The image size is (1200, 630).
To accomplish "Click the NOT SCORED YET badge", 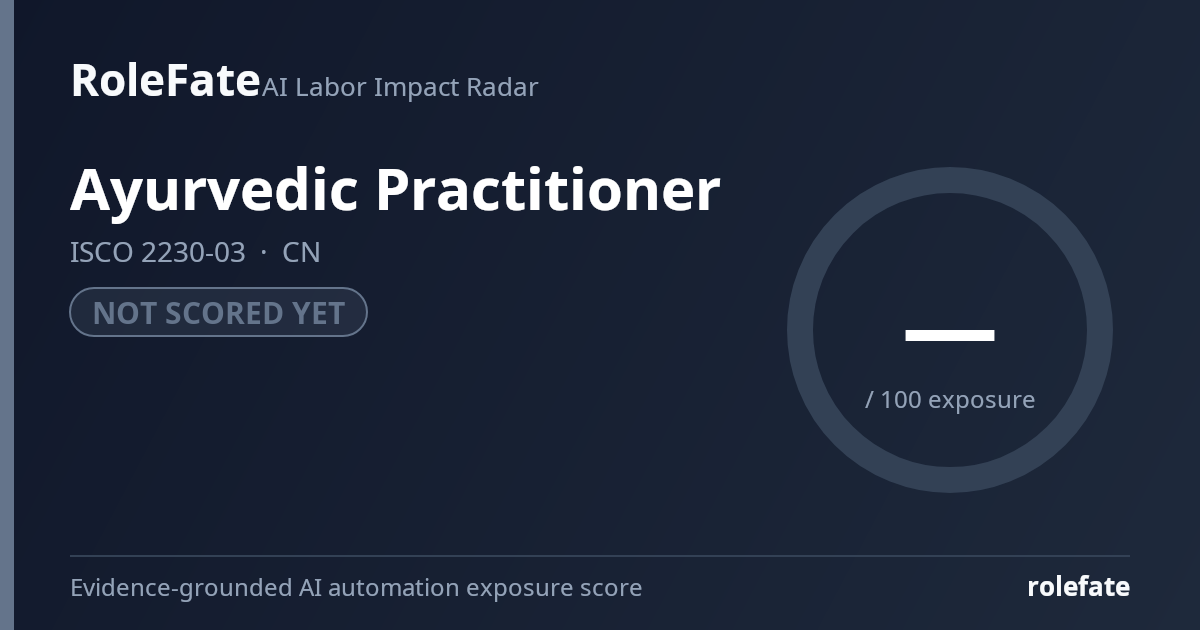I will click(x=218, y=312).
